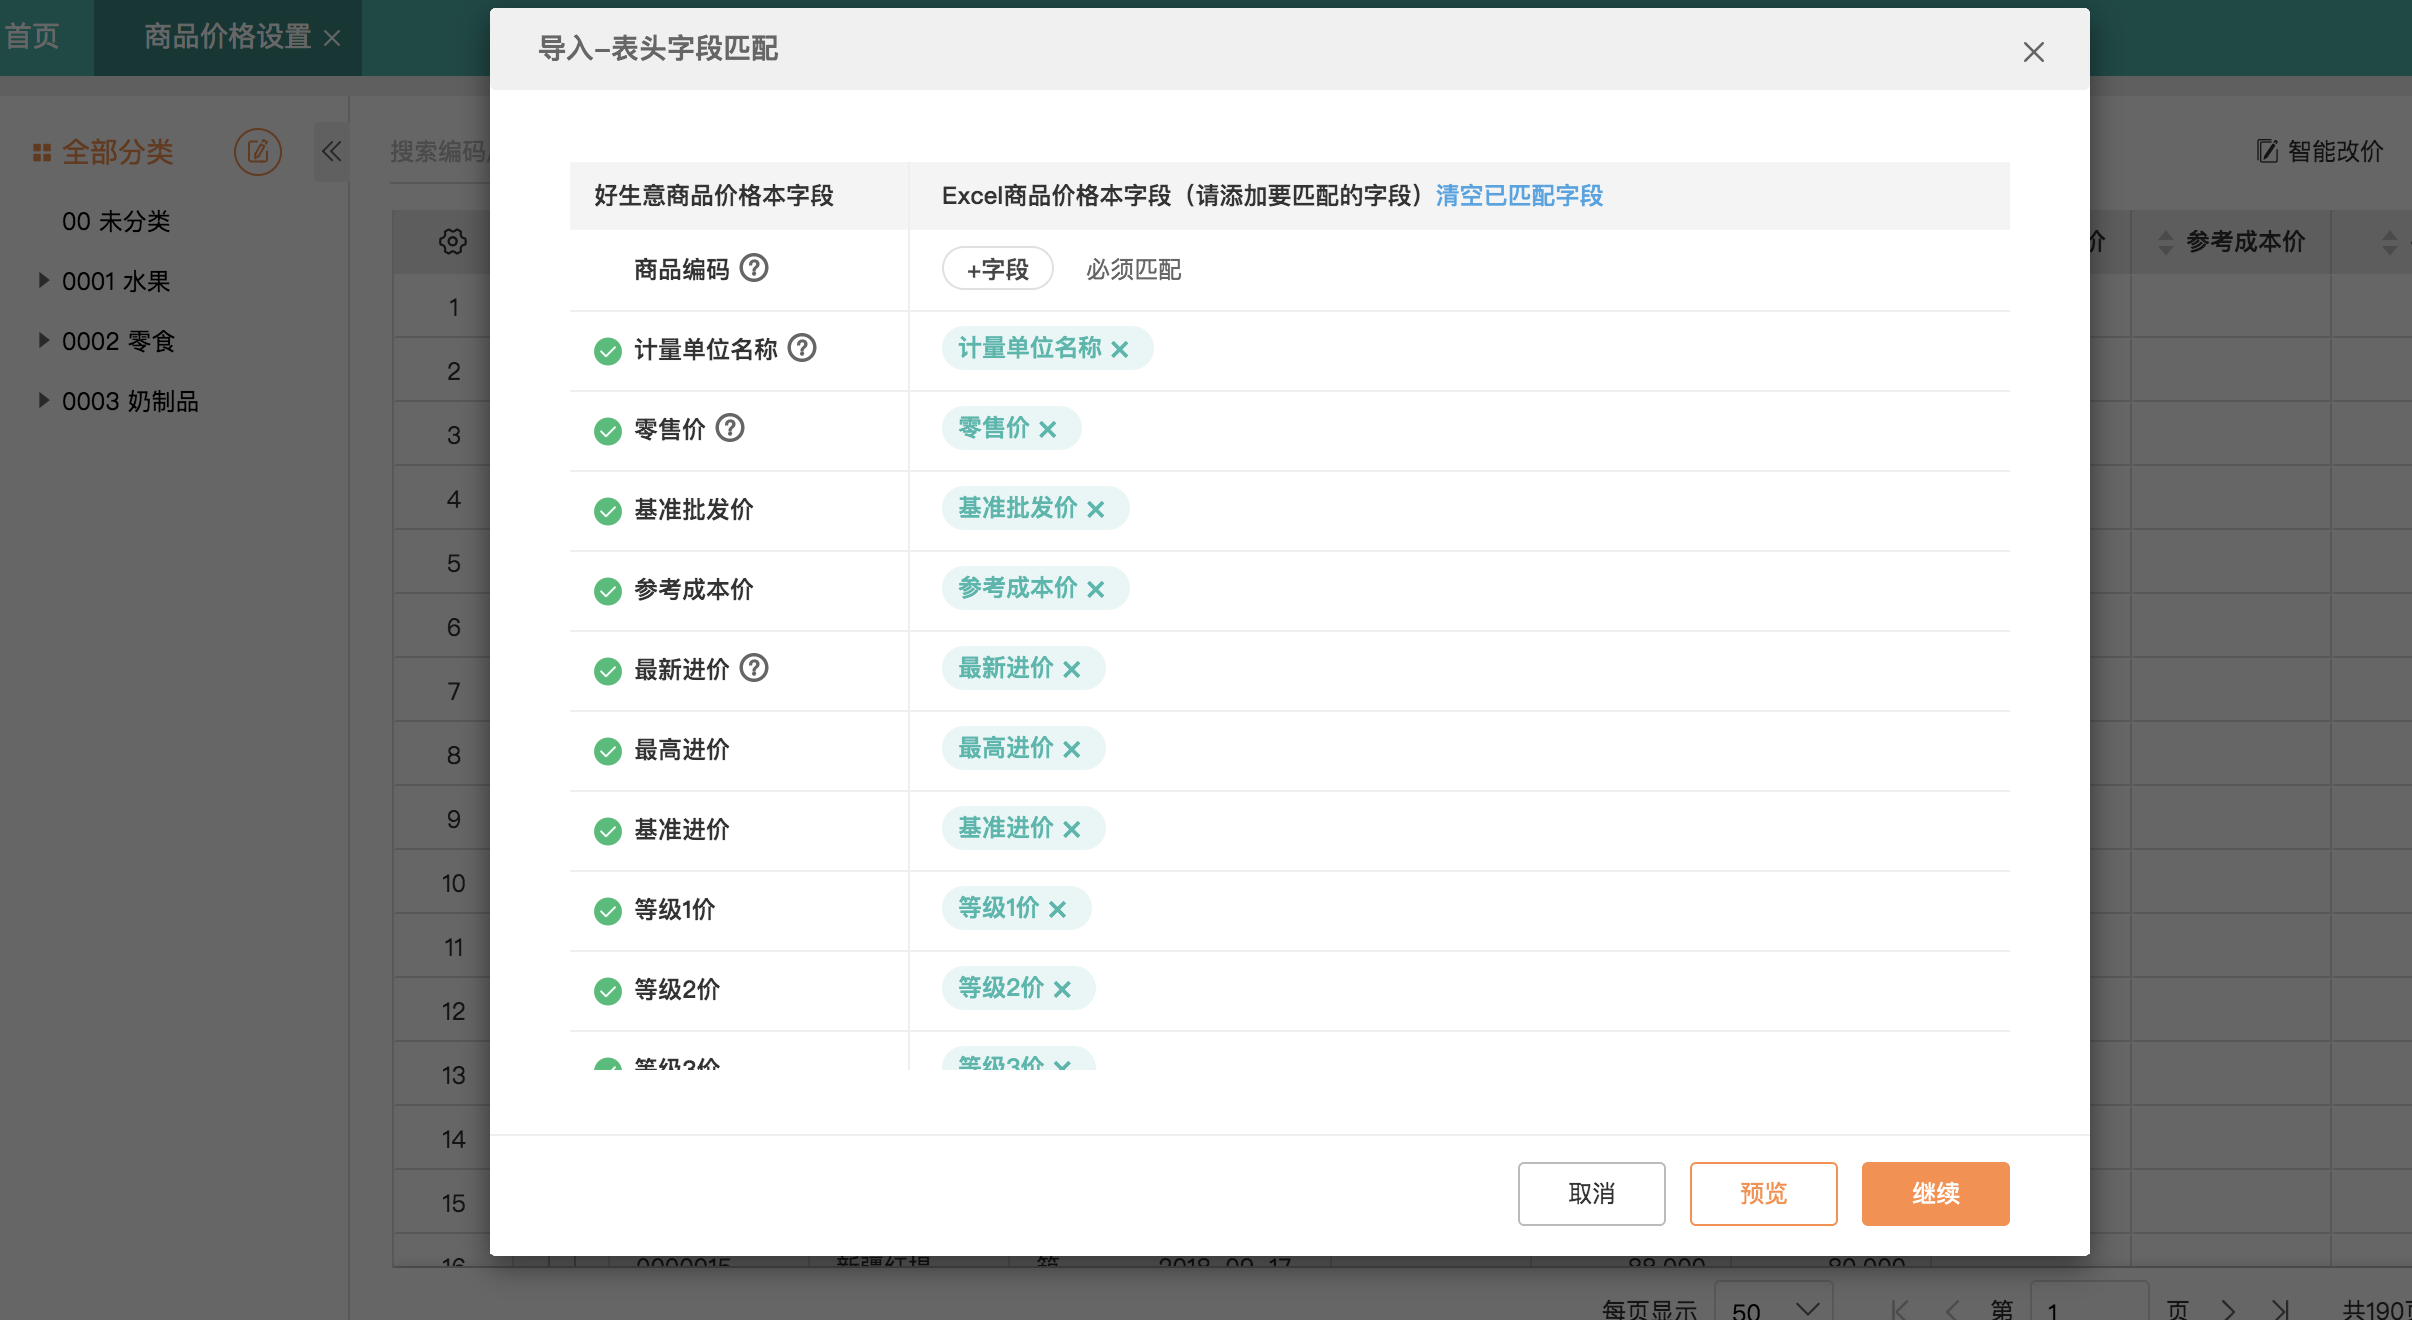Click the 继续 button
The image size is (2412, 1320).
click(x=1936, y=1195)
